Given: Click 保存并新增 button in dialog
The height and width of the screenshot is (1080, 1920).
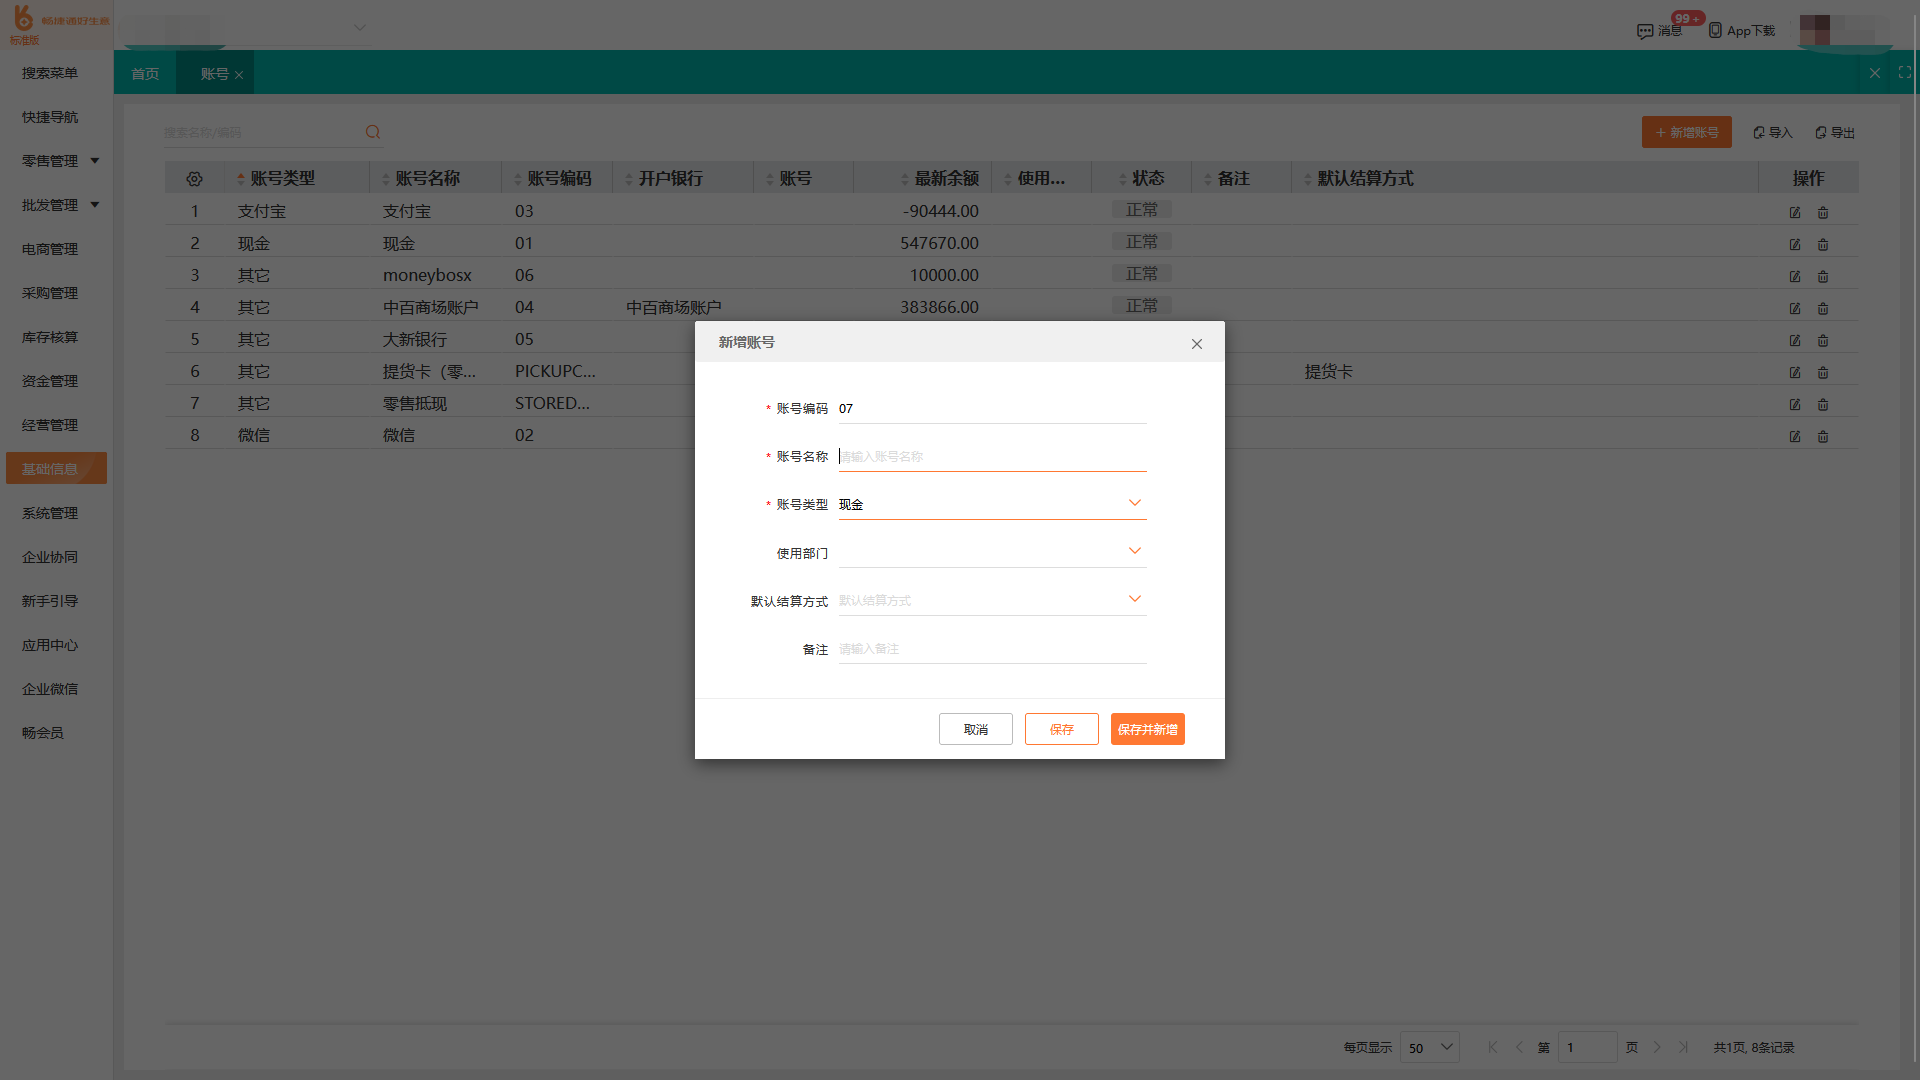Looking at the screenshot, I should [1147, 728].
